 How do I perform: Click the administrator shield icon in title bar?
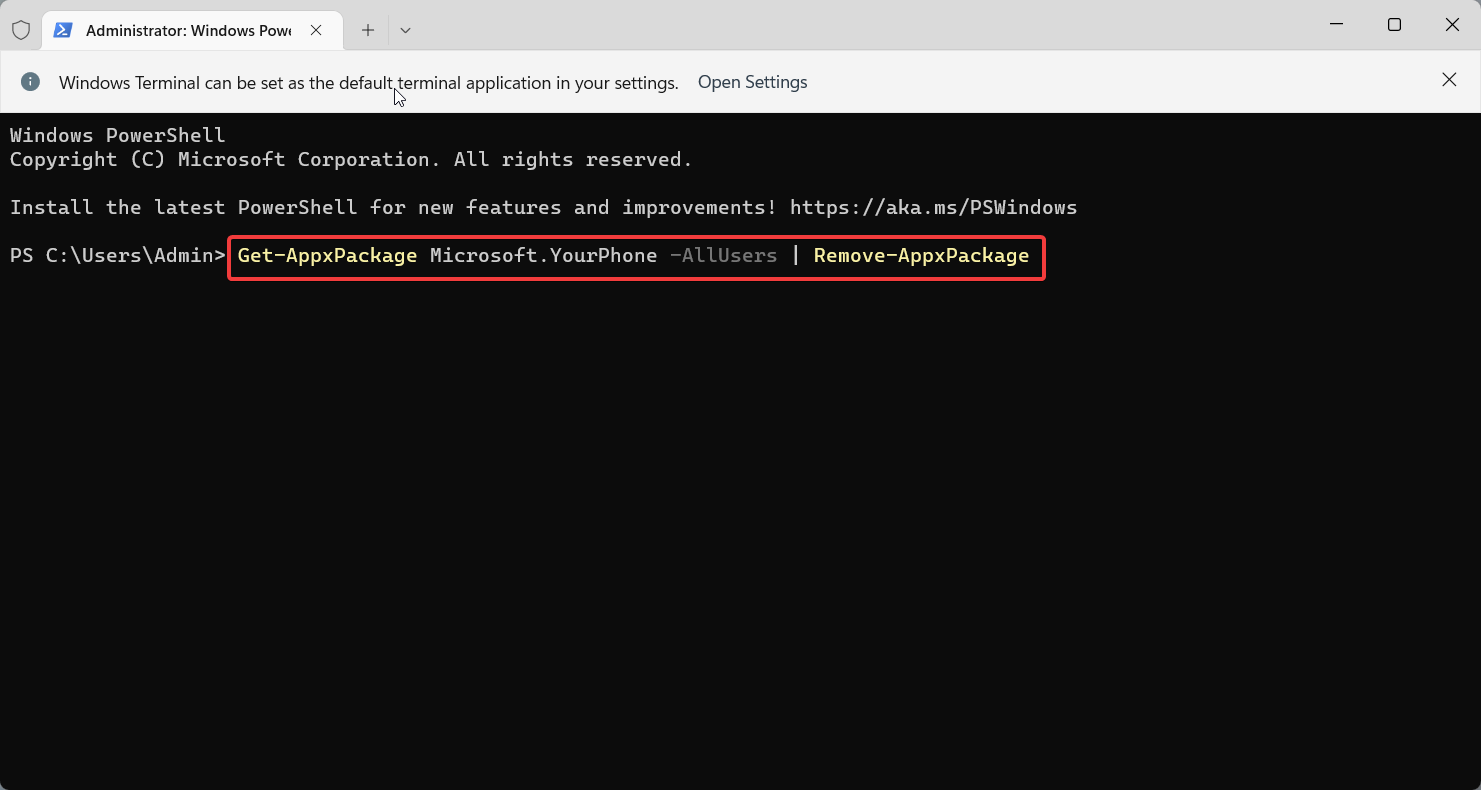click(21, 30)
